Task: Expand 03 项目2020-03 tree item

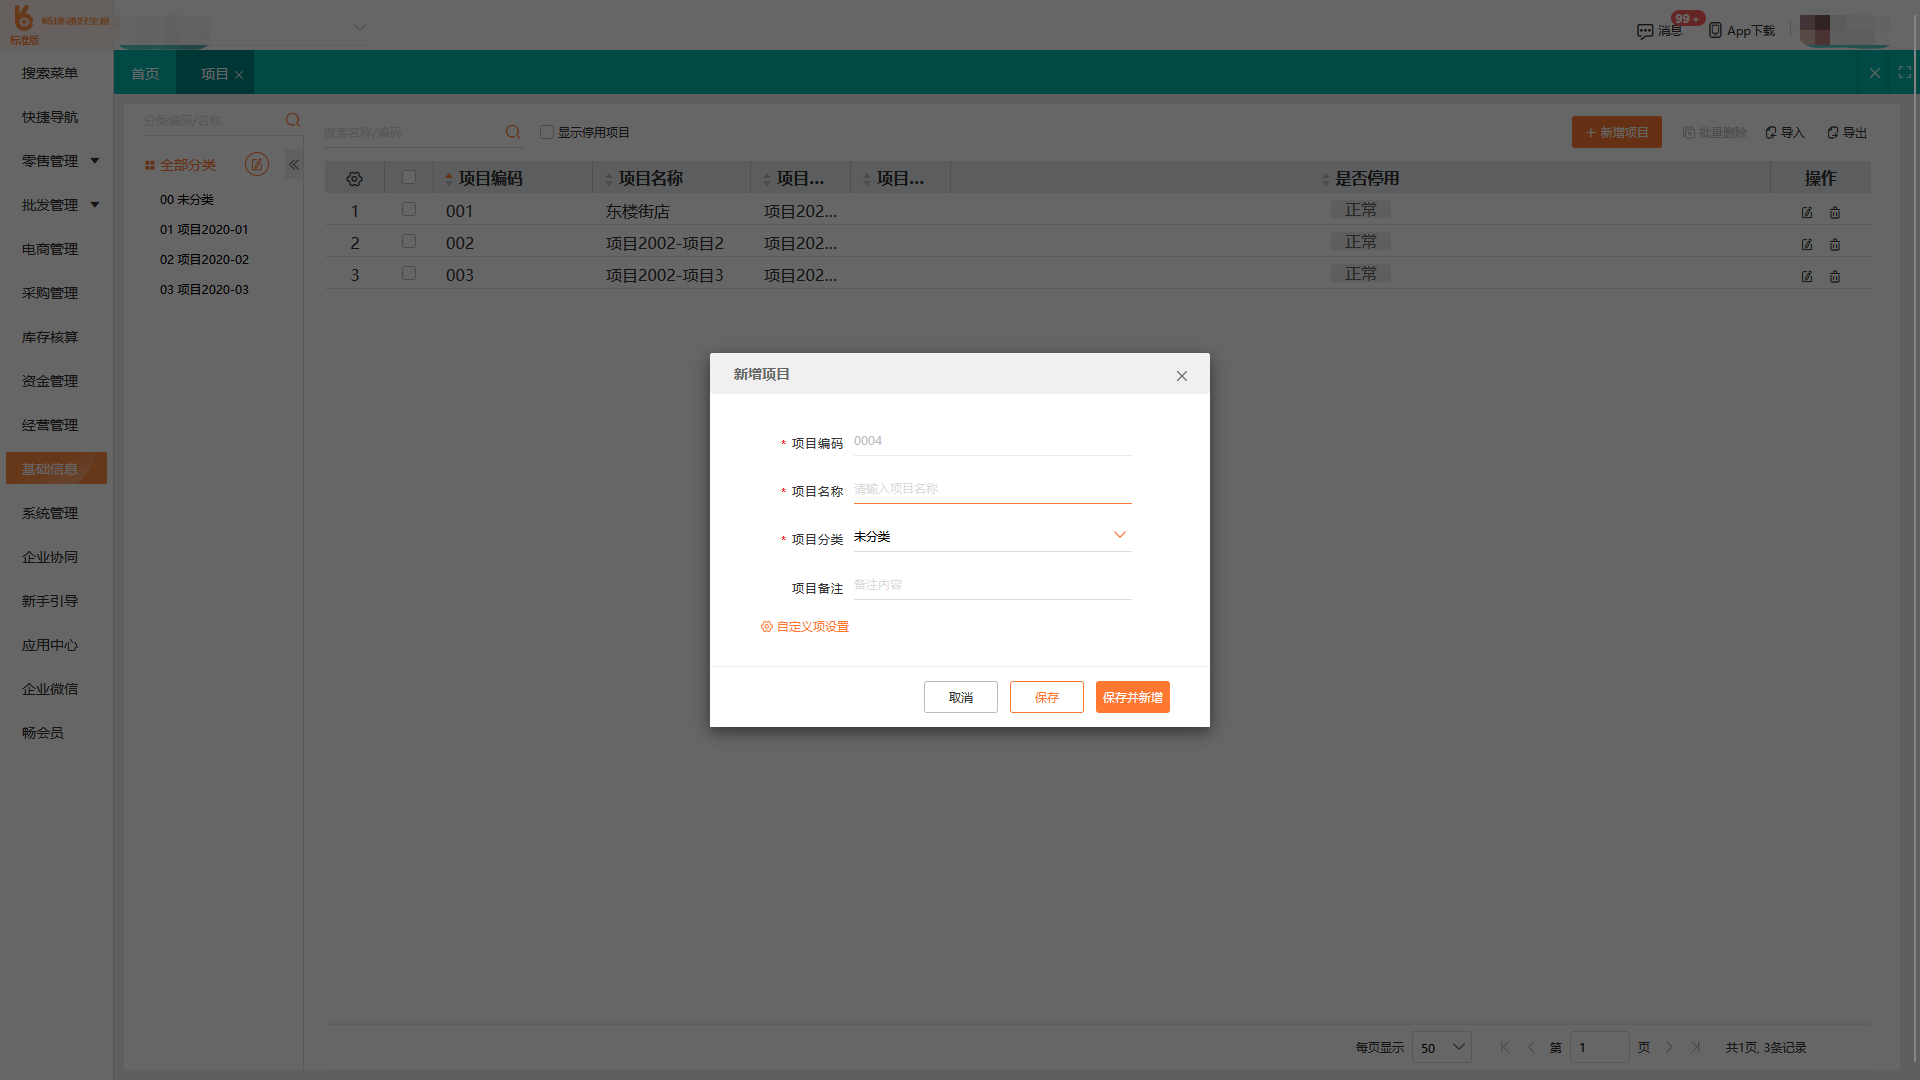Action: click(x=203, y=289)
